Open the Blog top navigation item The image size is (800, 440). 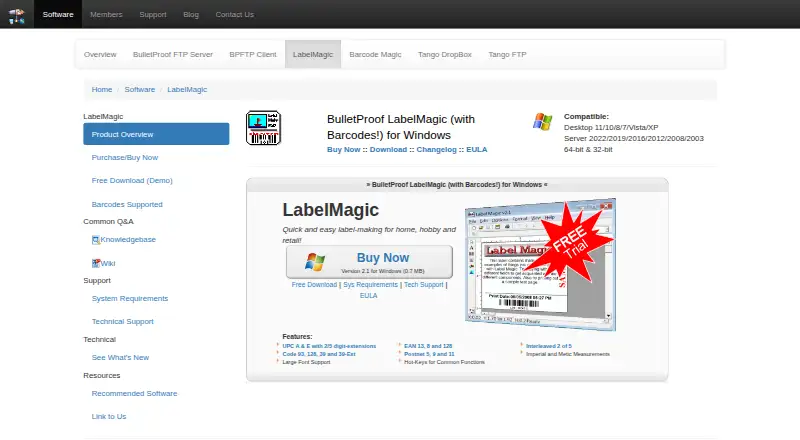tap(191, 14)
